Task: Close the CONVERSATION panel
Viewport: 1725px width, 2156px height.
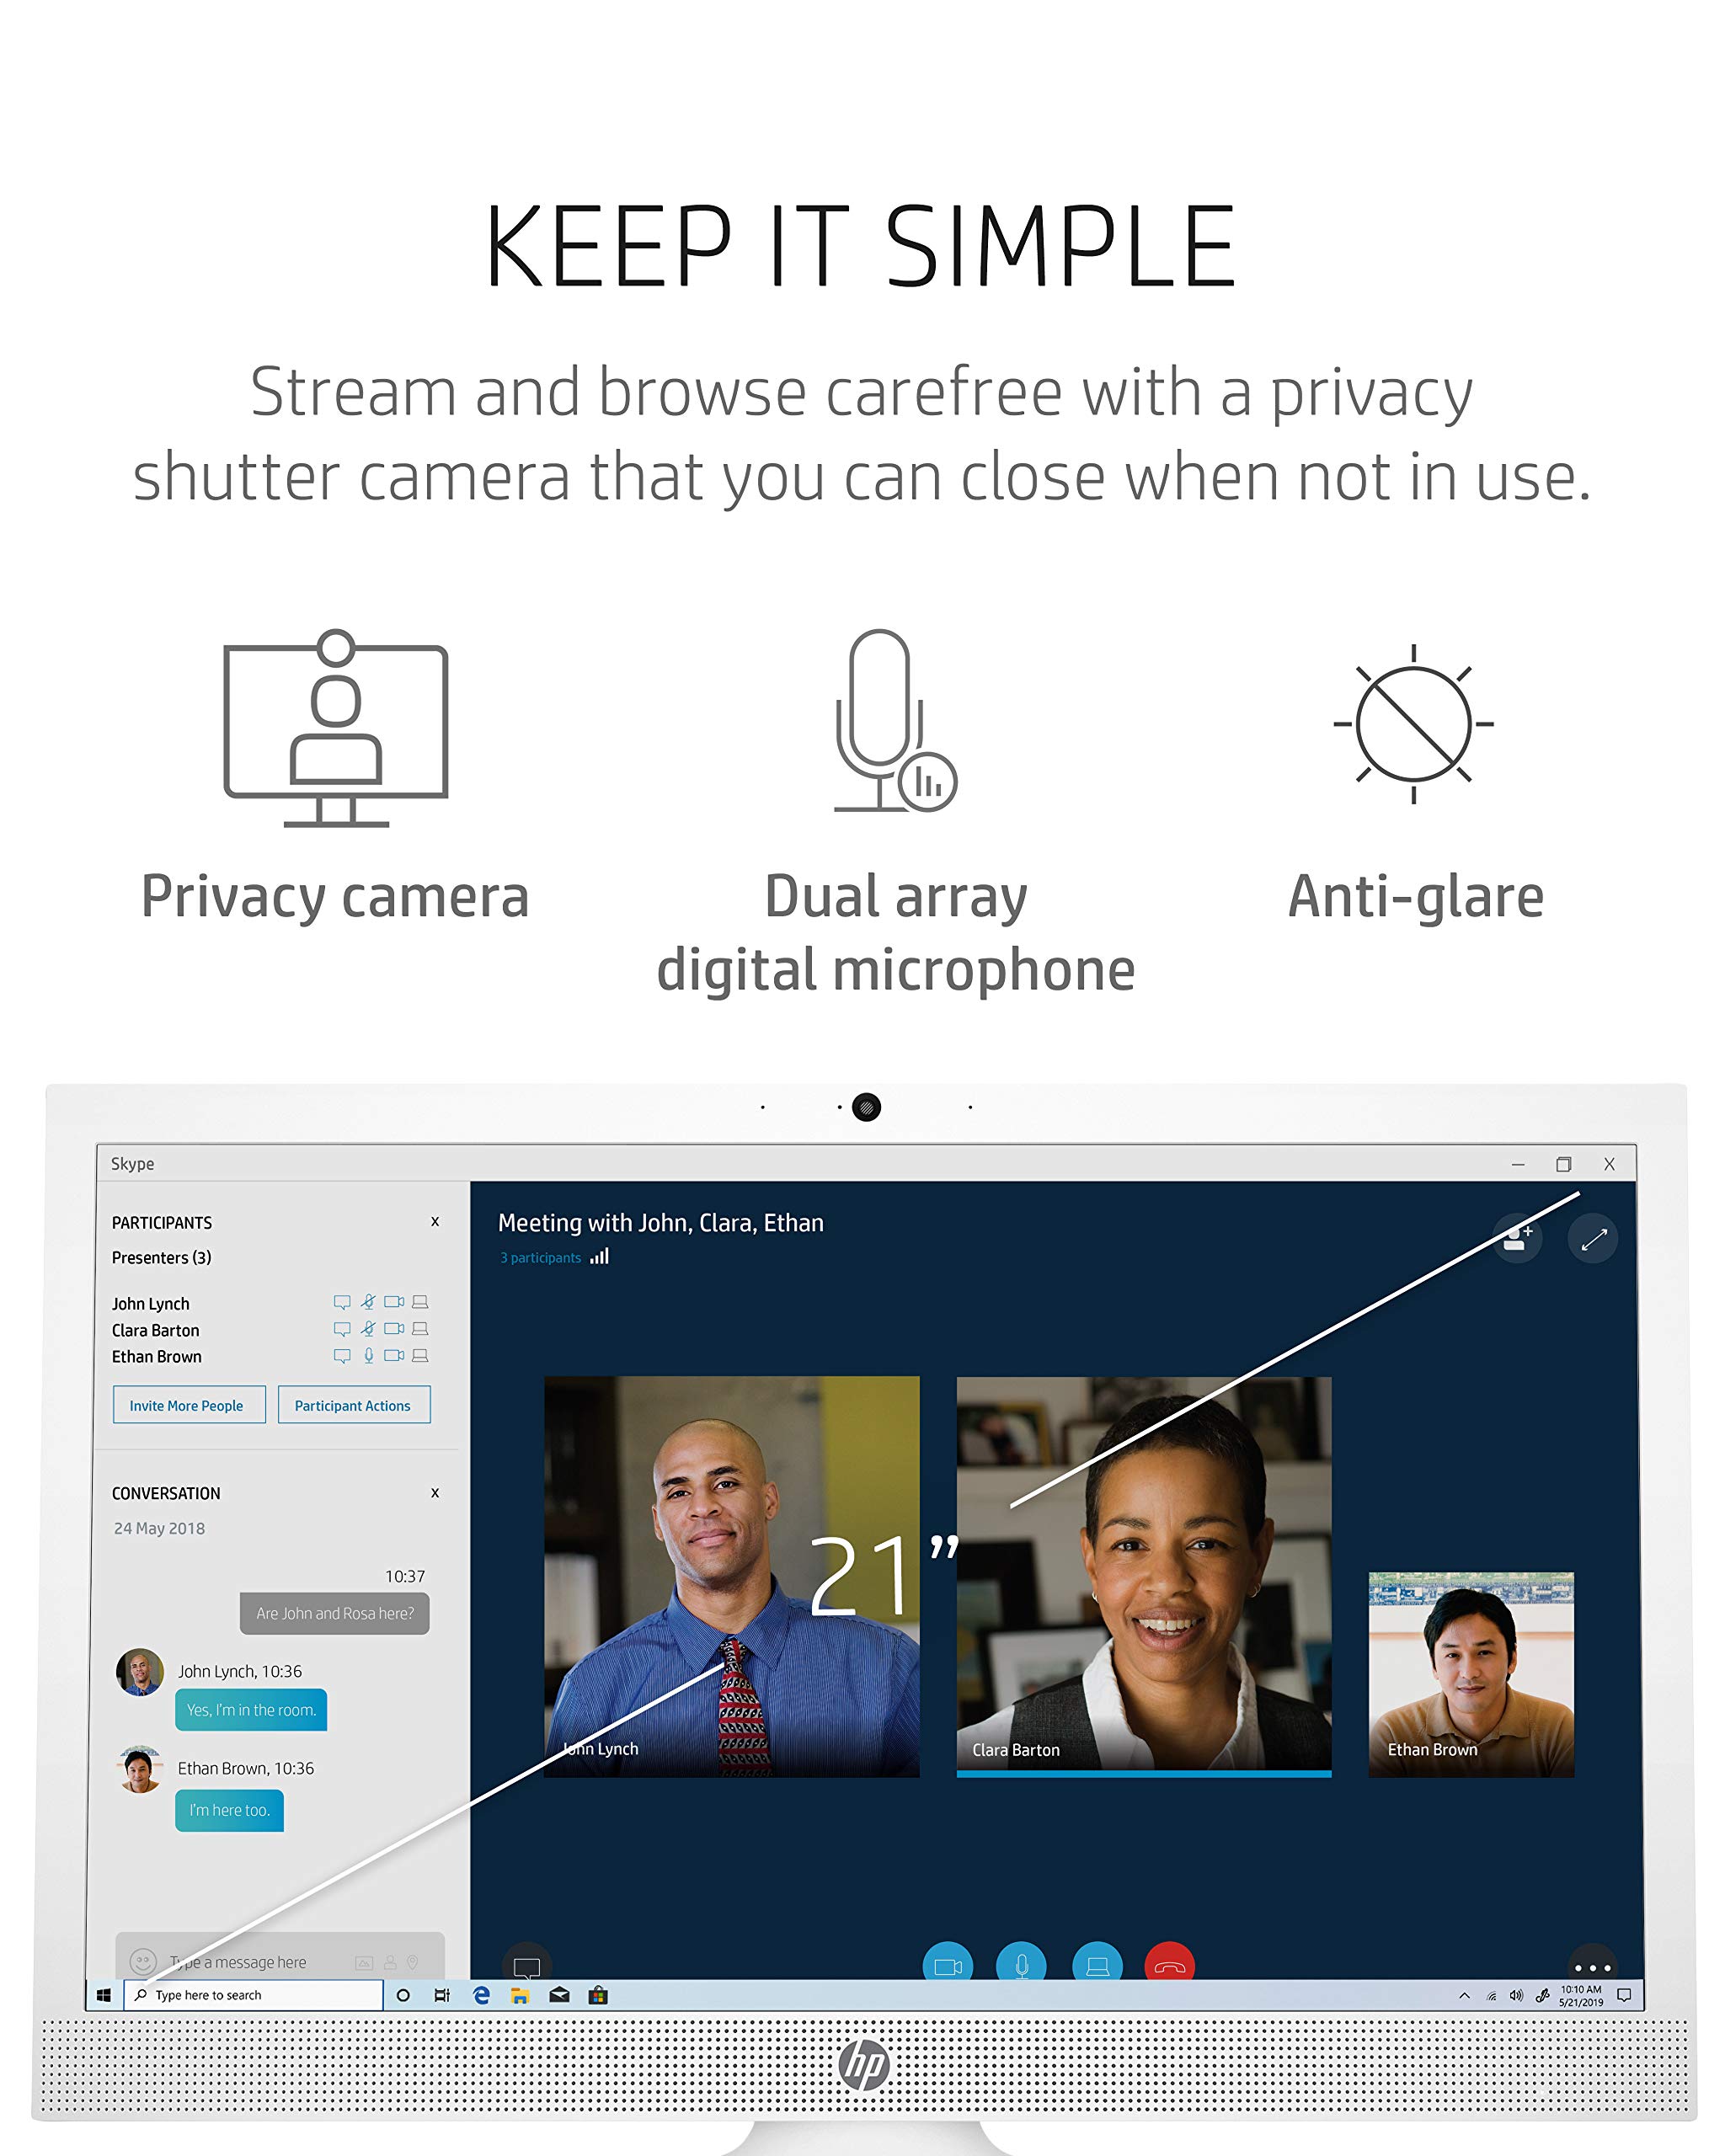Action: tap(435, 1494)
